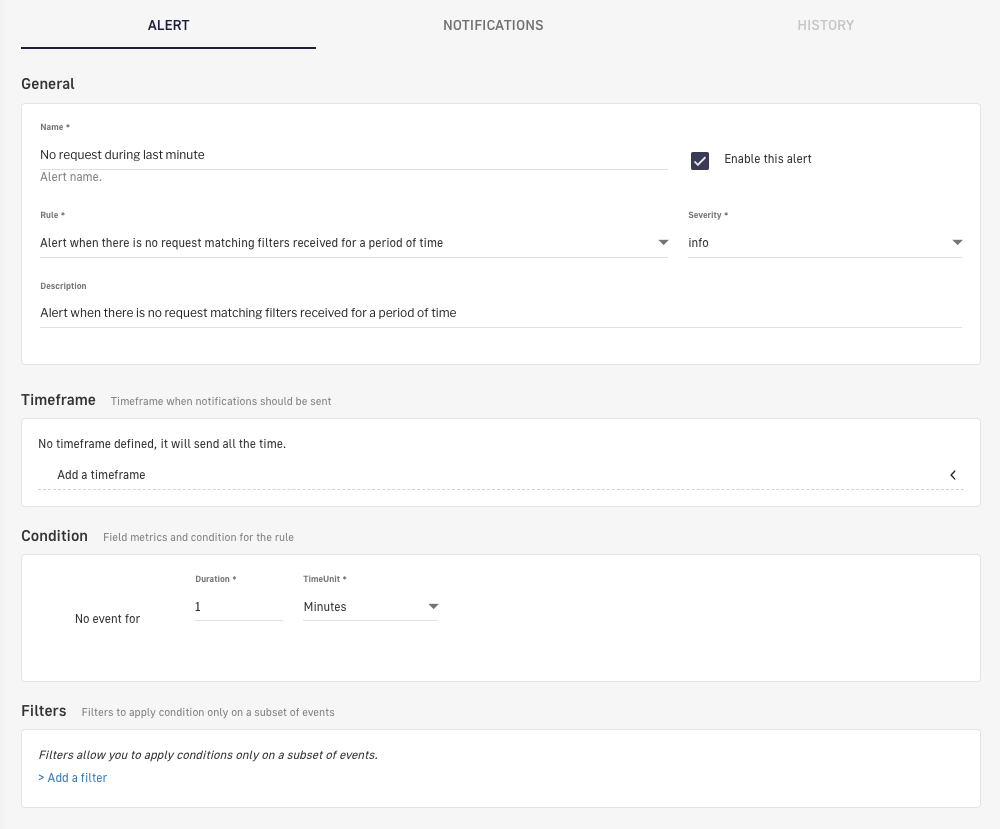Switch to the Notifications tab

[493, 25]
